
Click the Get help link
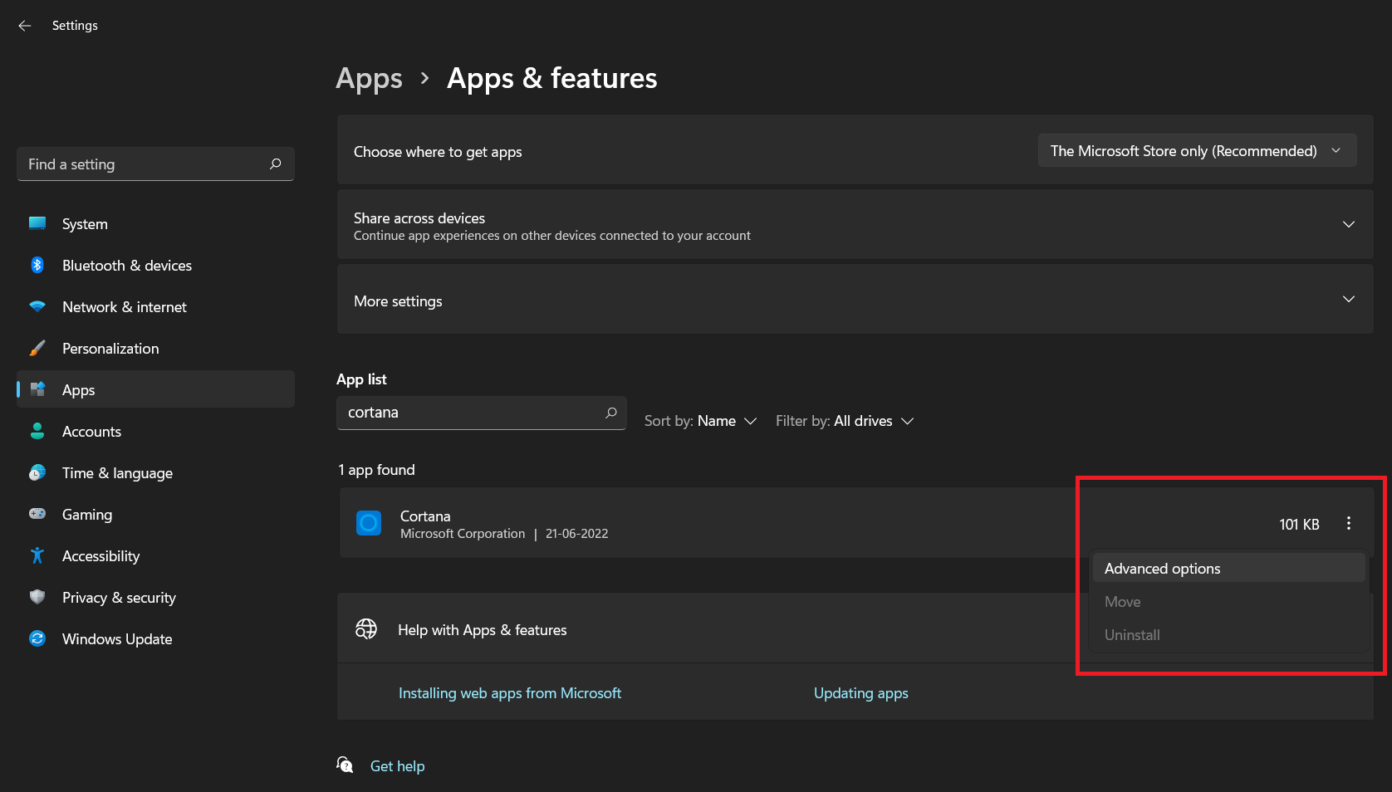(x=397, y=766)
